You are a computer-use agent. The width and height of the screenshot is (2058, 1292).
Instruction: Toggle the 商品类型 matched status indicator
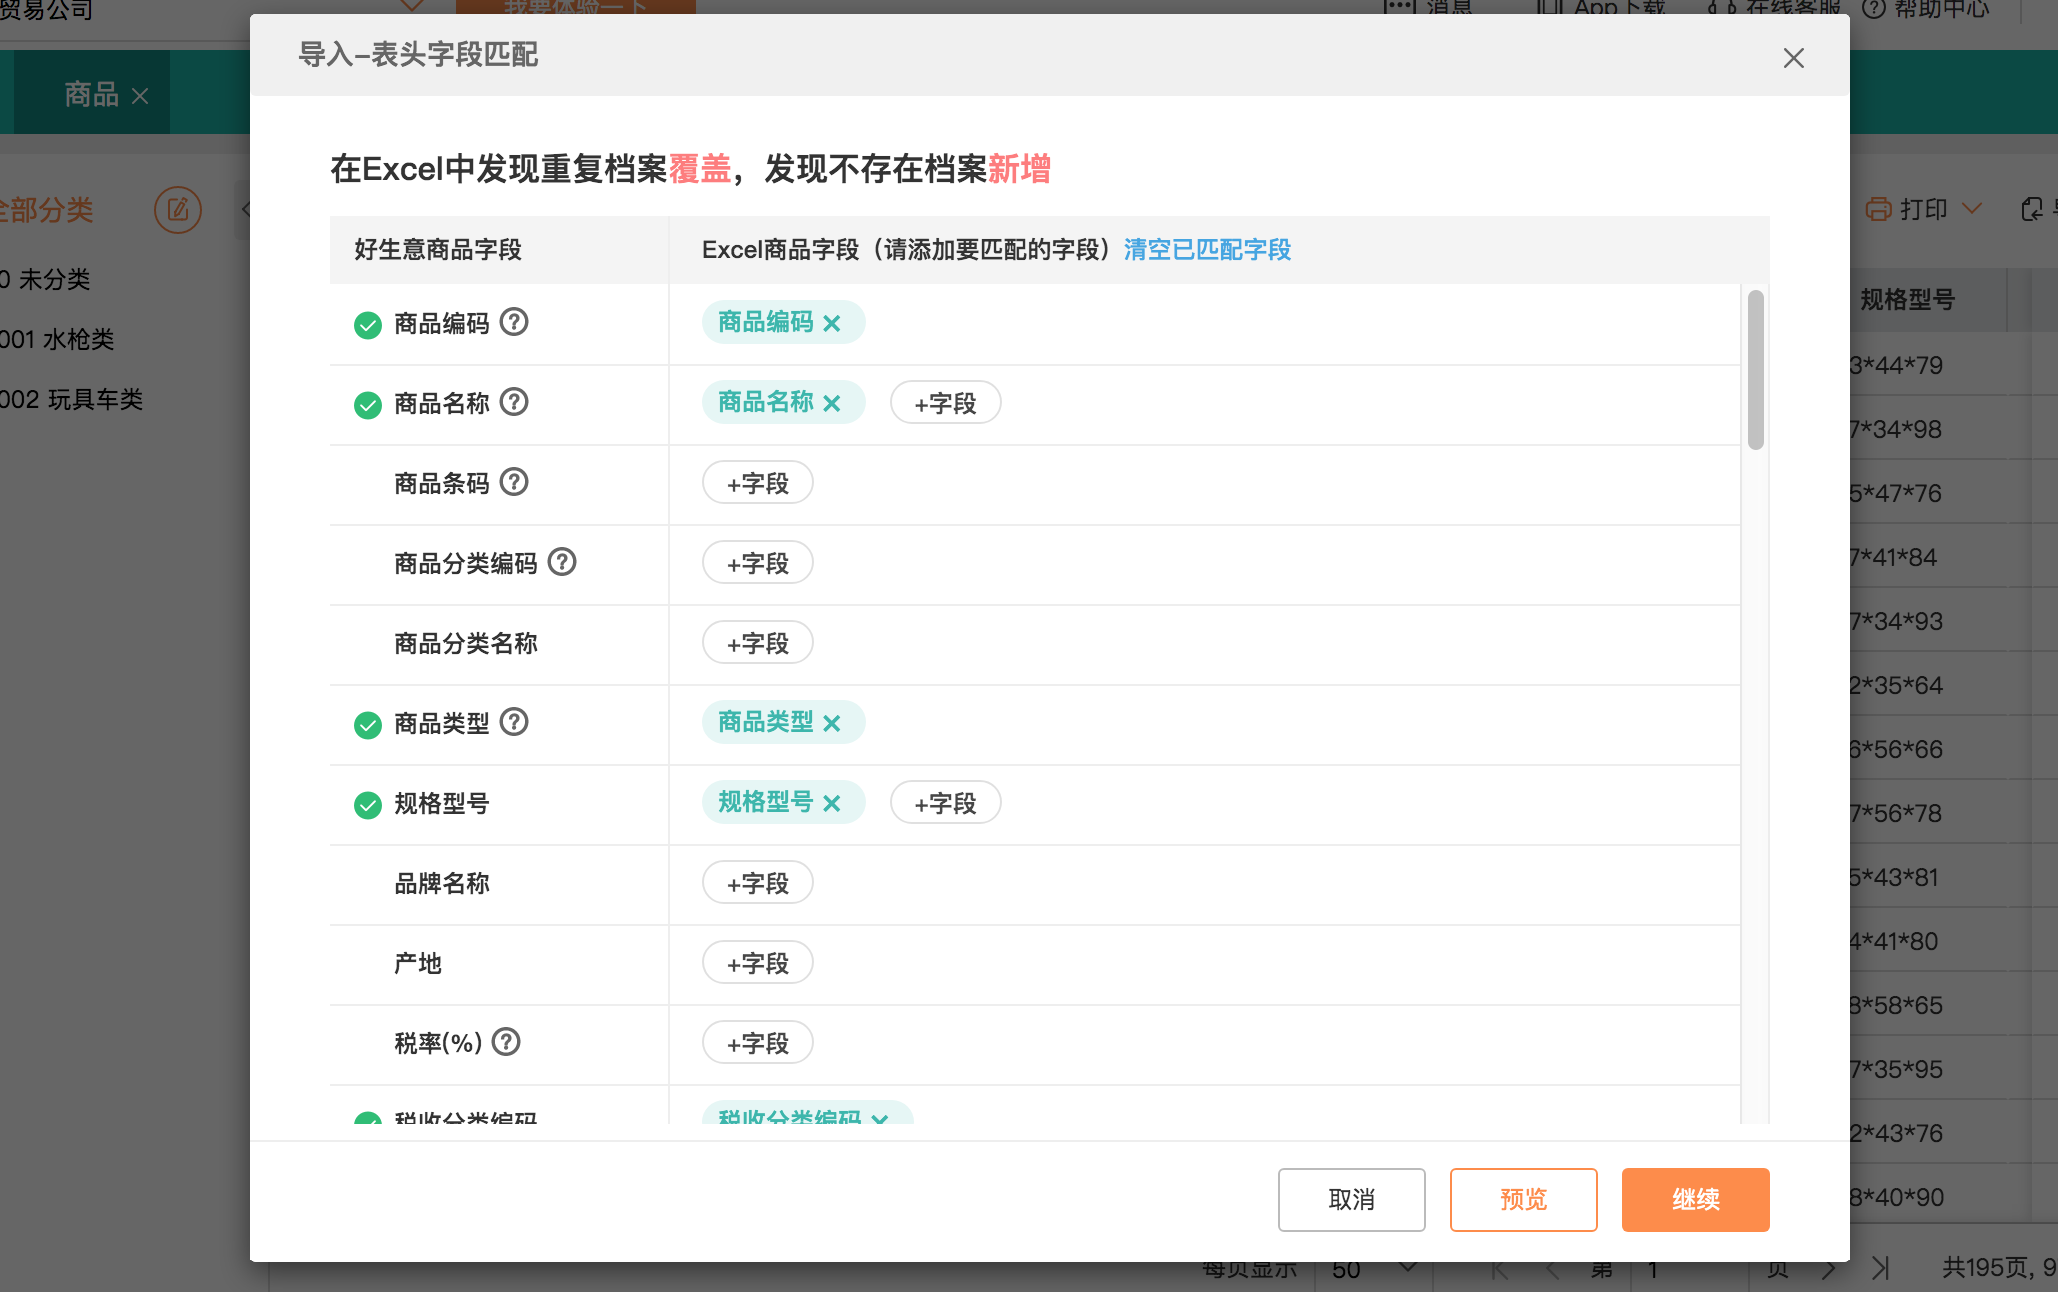(x=368, y=725)
